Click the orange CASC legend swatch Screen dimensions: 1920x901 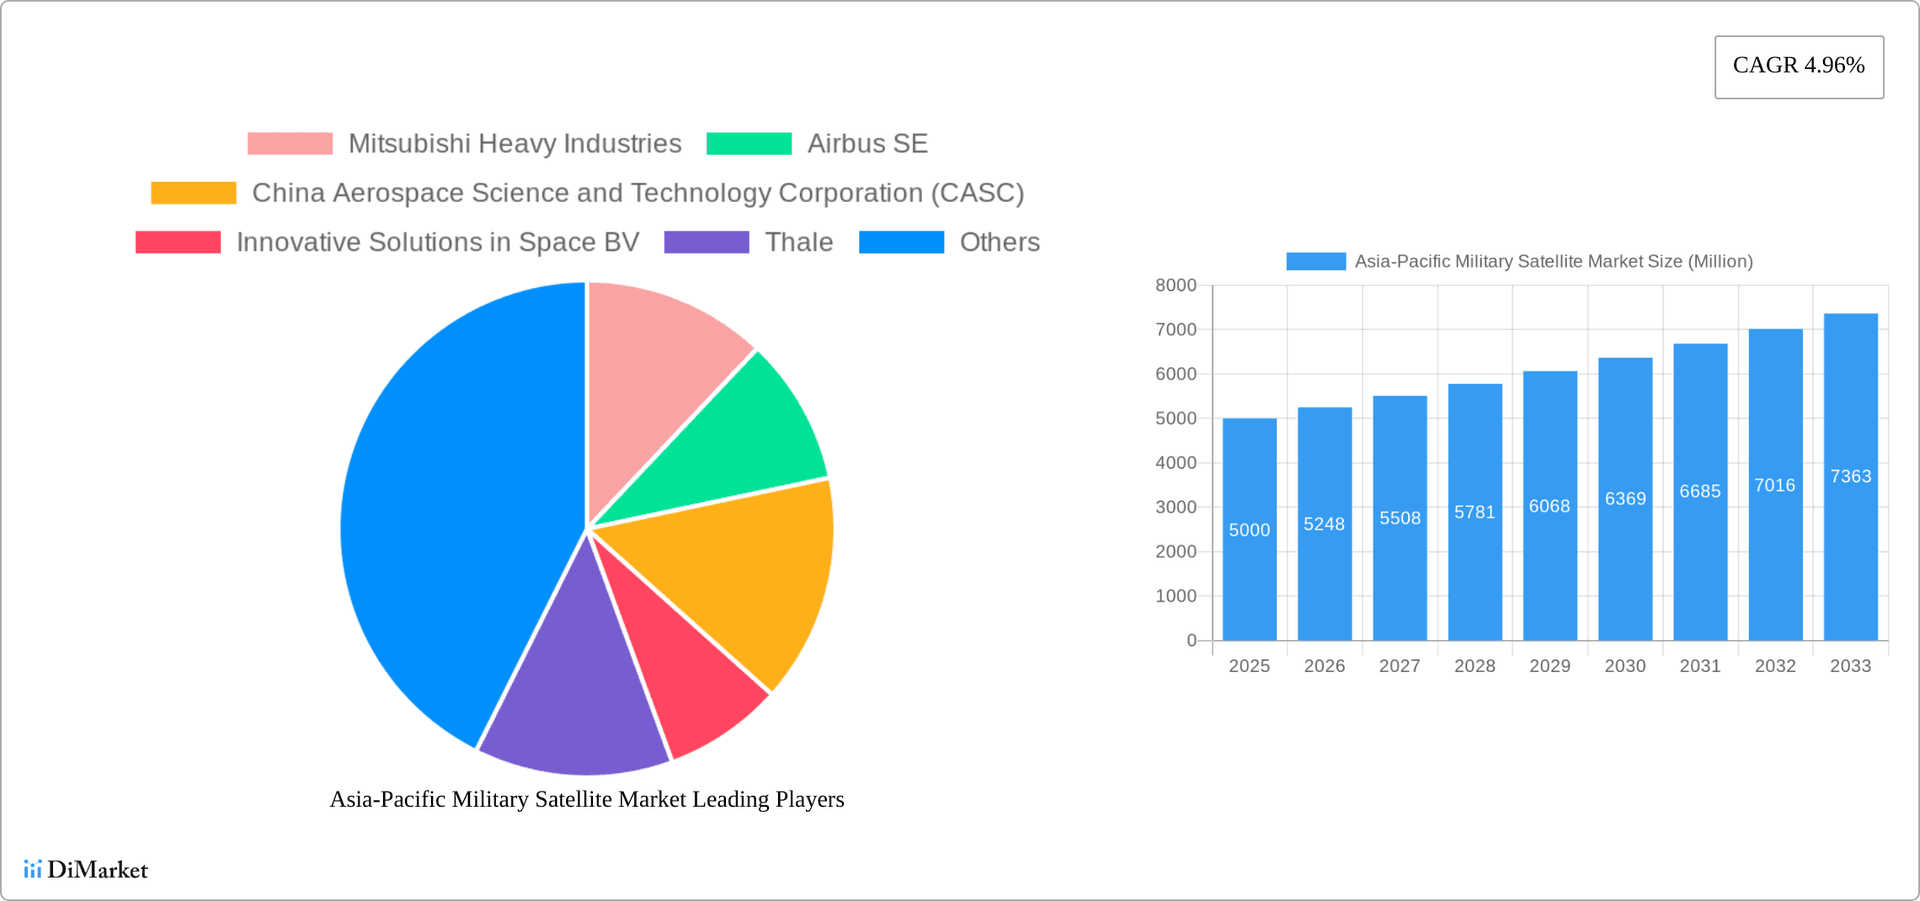[x=193, y=192]
